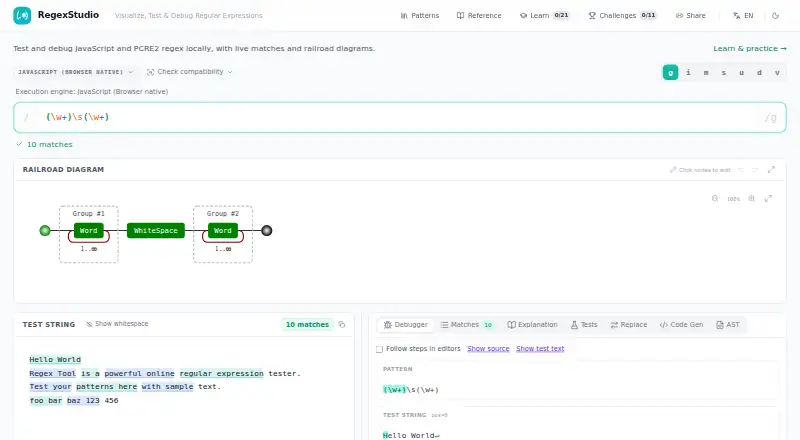Screen dimensions: 800x440
Task: Expand the Railroad Diagram panel via header icon
Action: pyautogui.click(x=771, y=170)
